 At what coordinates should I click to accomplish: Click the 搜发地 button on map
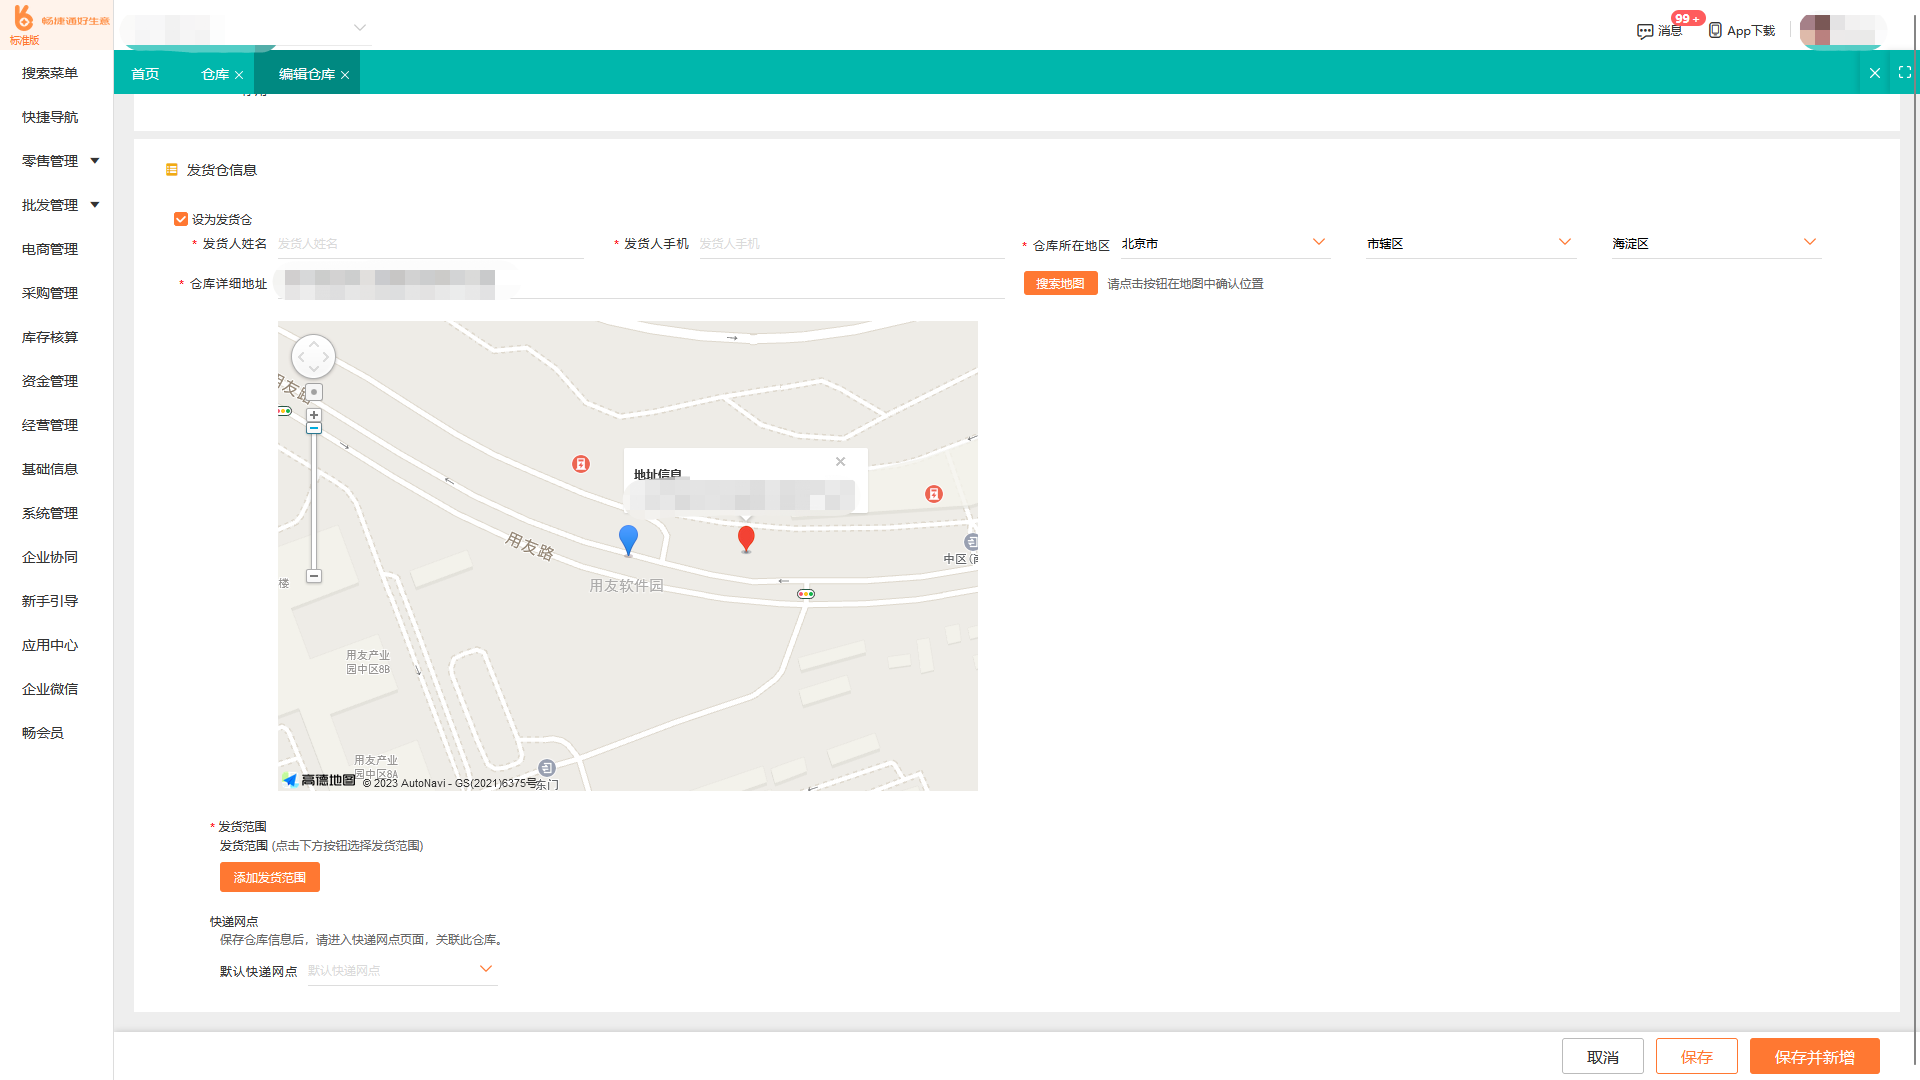pos(1058,282)
